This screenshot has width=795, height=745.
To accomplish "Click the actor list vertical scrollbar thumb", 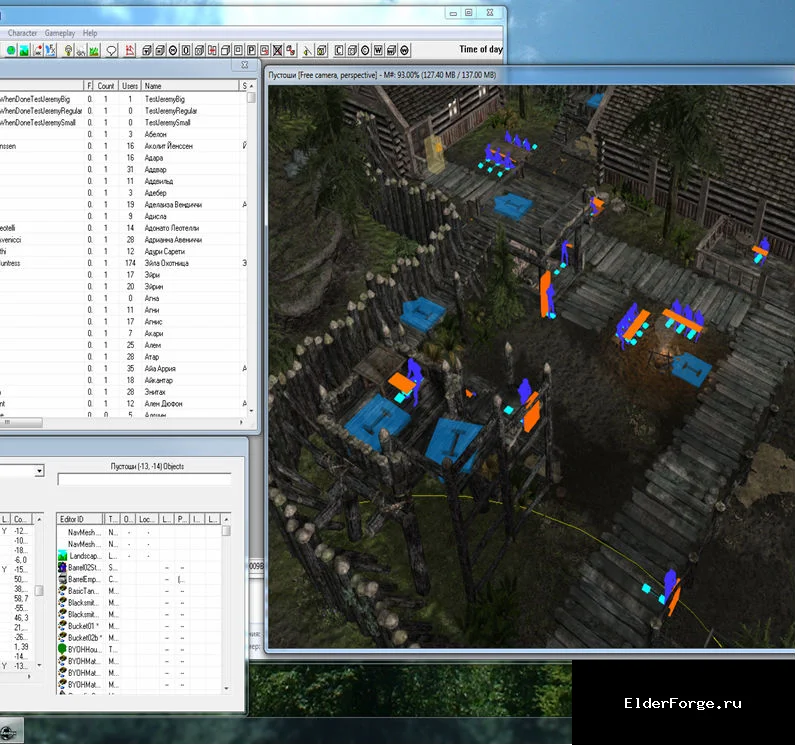I will 251,98.
